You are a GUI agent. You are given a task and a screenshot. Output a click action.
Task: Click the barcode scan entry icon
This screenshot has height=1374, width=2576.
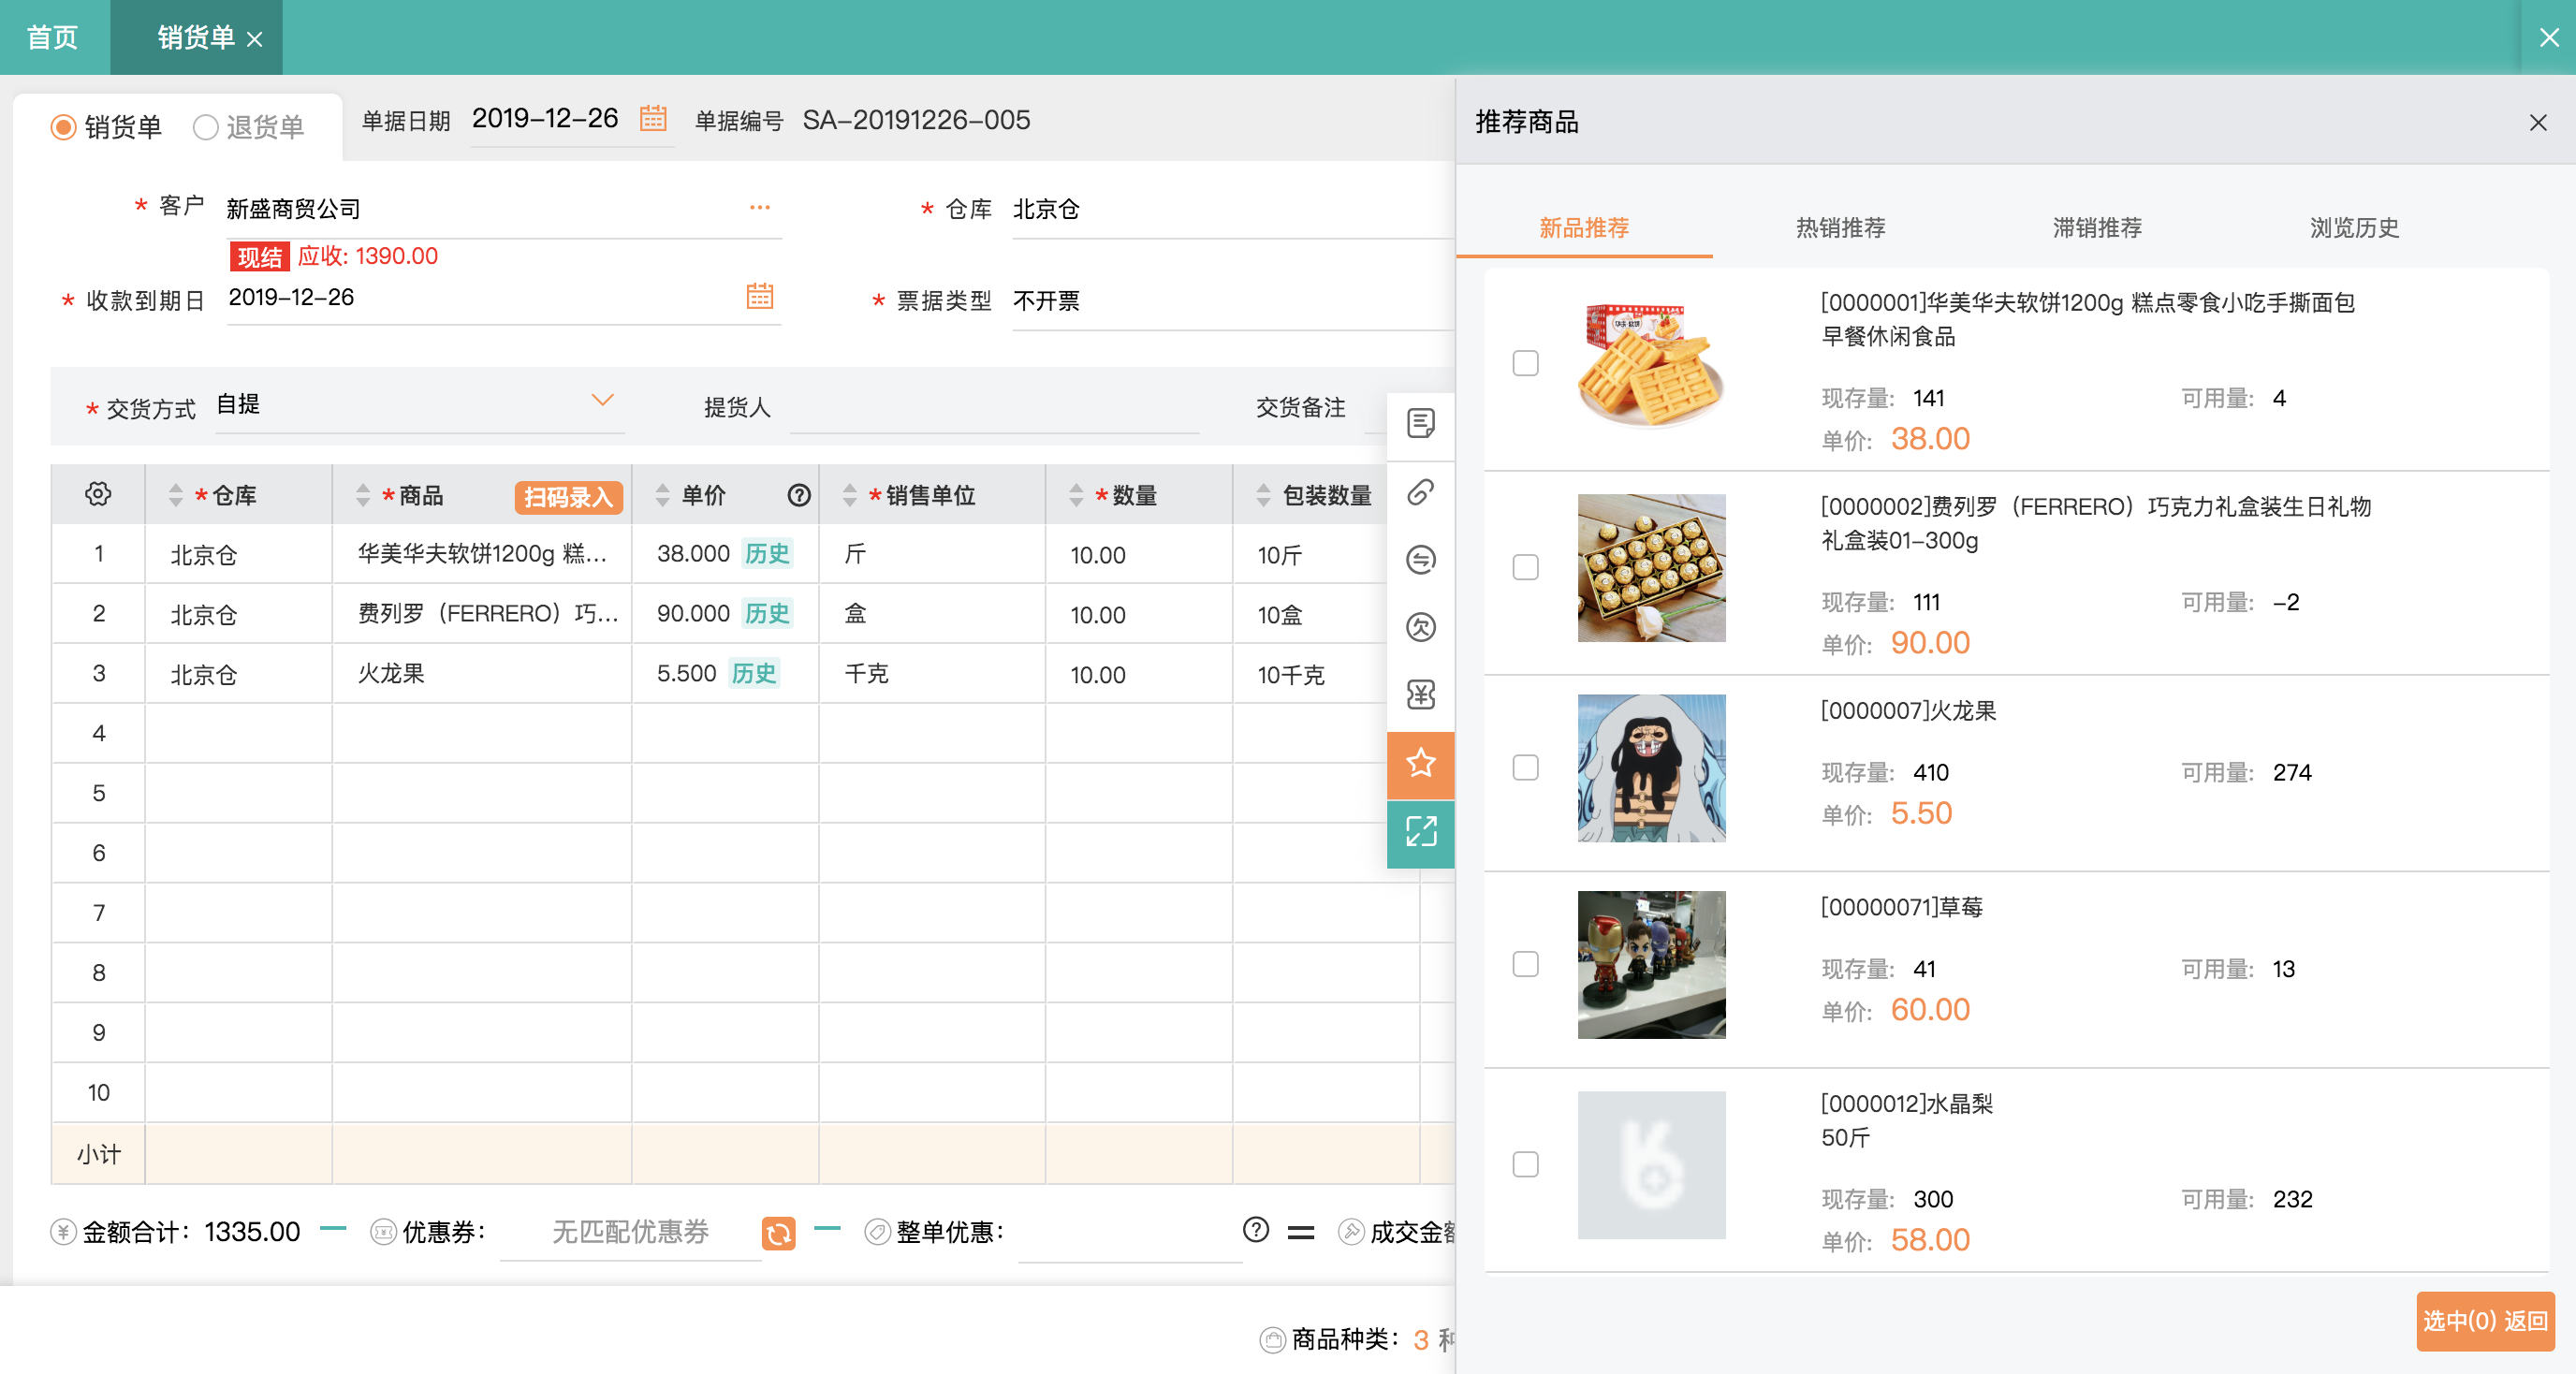[571, 495]
